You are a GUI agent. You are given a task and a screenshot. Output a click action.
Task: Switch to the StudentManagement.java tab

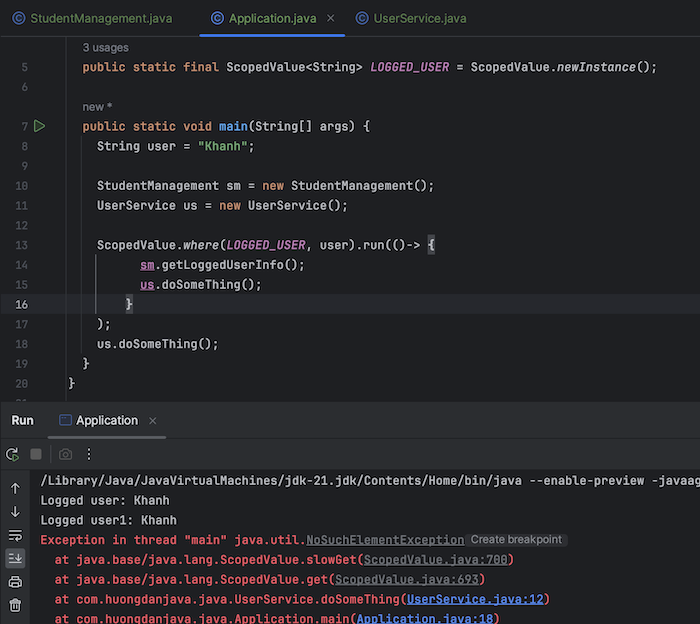coord(85,18)
